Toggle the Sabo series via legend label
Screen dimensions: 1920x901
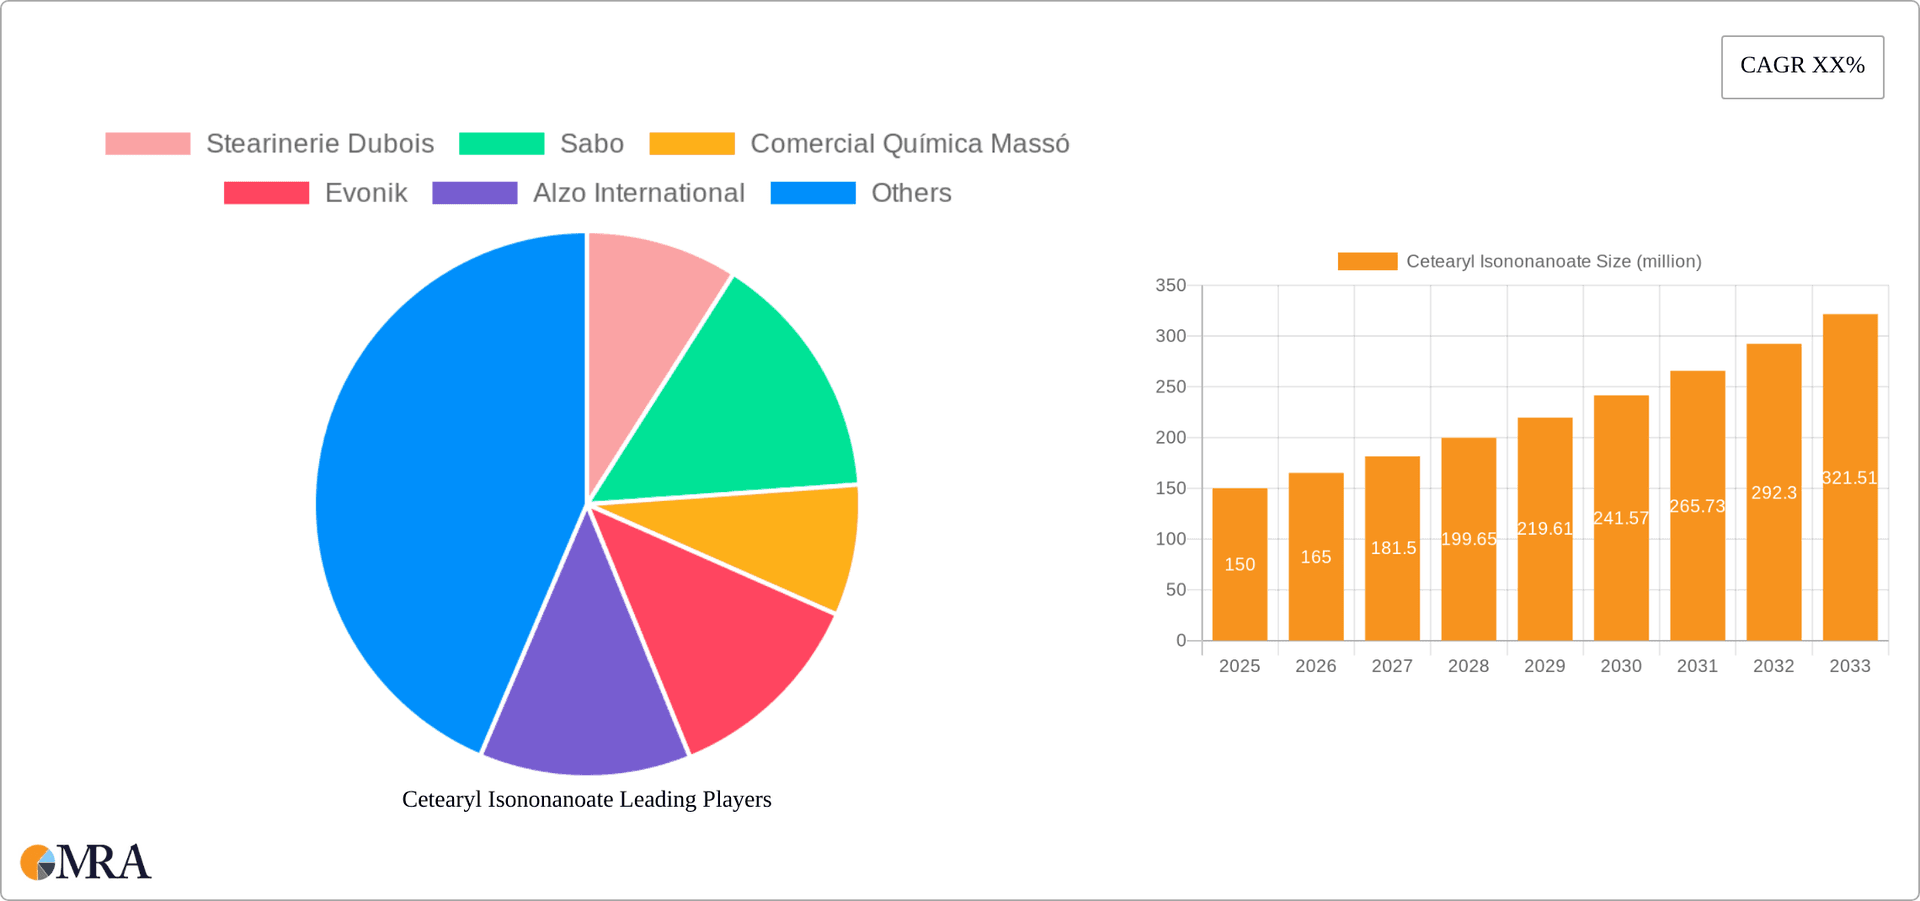point(591,143)
